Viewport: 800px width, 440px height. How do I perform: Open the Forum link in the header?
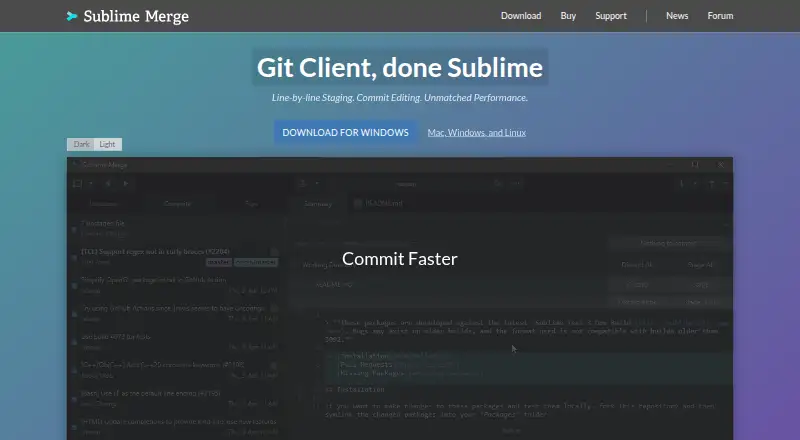pos(720,16)
